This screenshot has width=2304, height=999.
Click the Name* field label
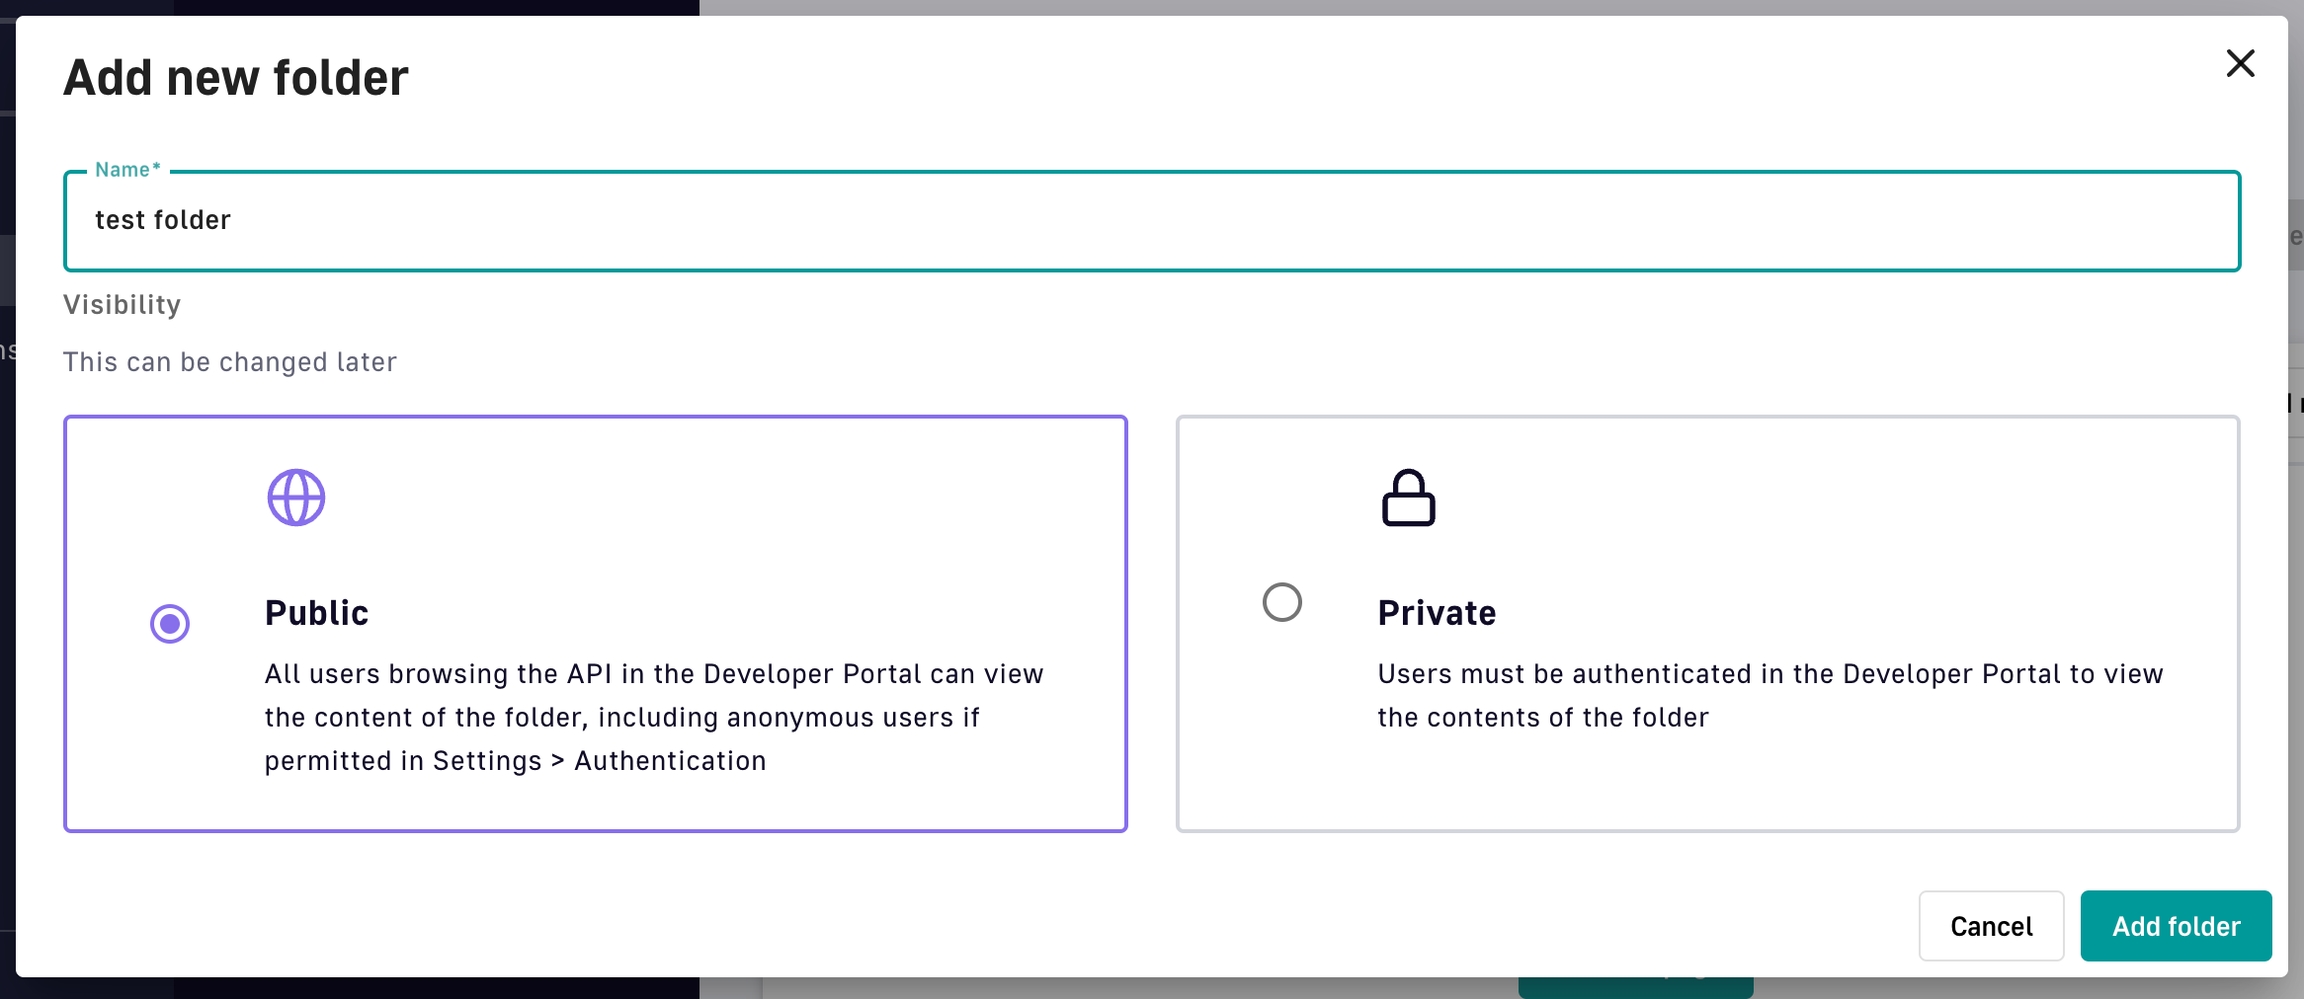[x=127, y=170]
